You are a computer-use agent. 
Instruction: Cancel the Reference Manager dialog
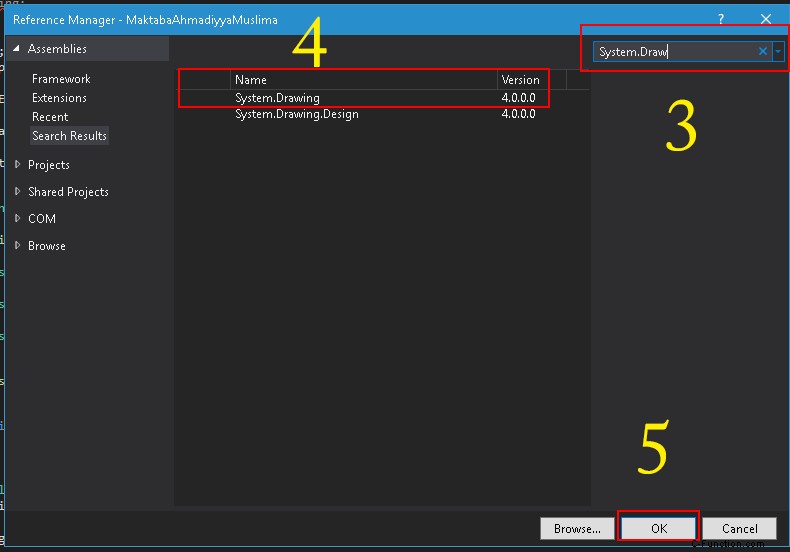[739, 529]
